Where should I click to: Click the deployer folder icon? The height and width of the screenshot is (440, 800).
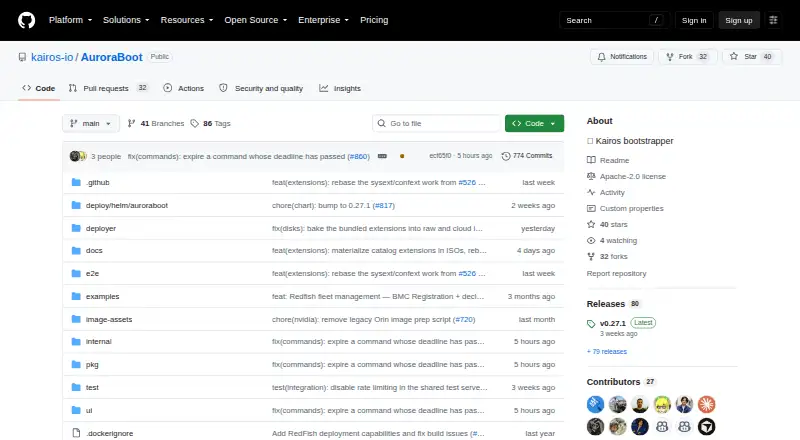(76, 228)
